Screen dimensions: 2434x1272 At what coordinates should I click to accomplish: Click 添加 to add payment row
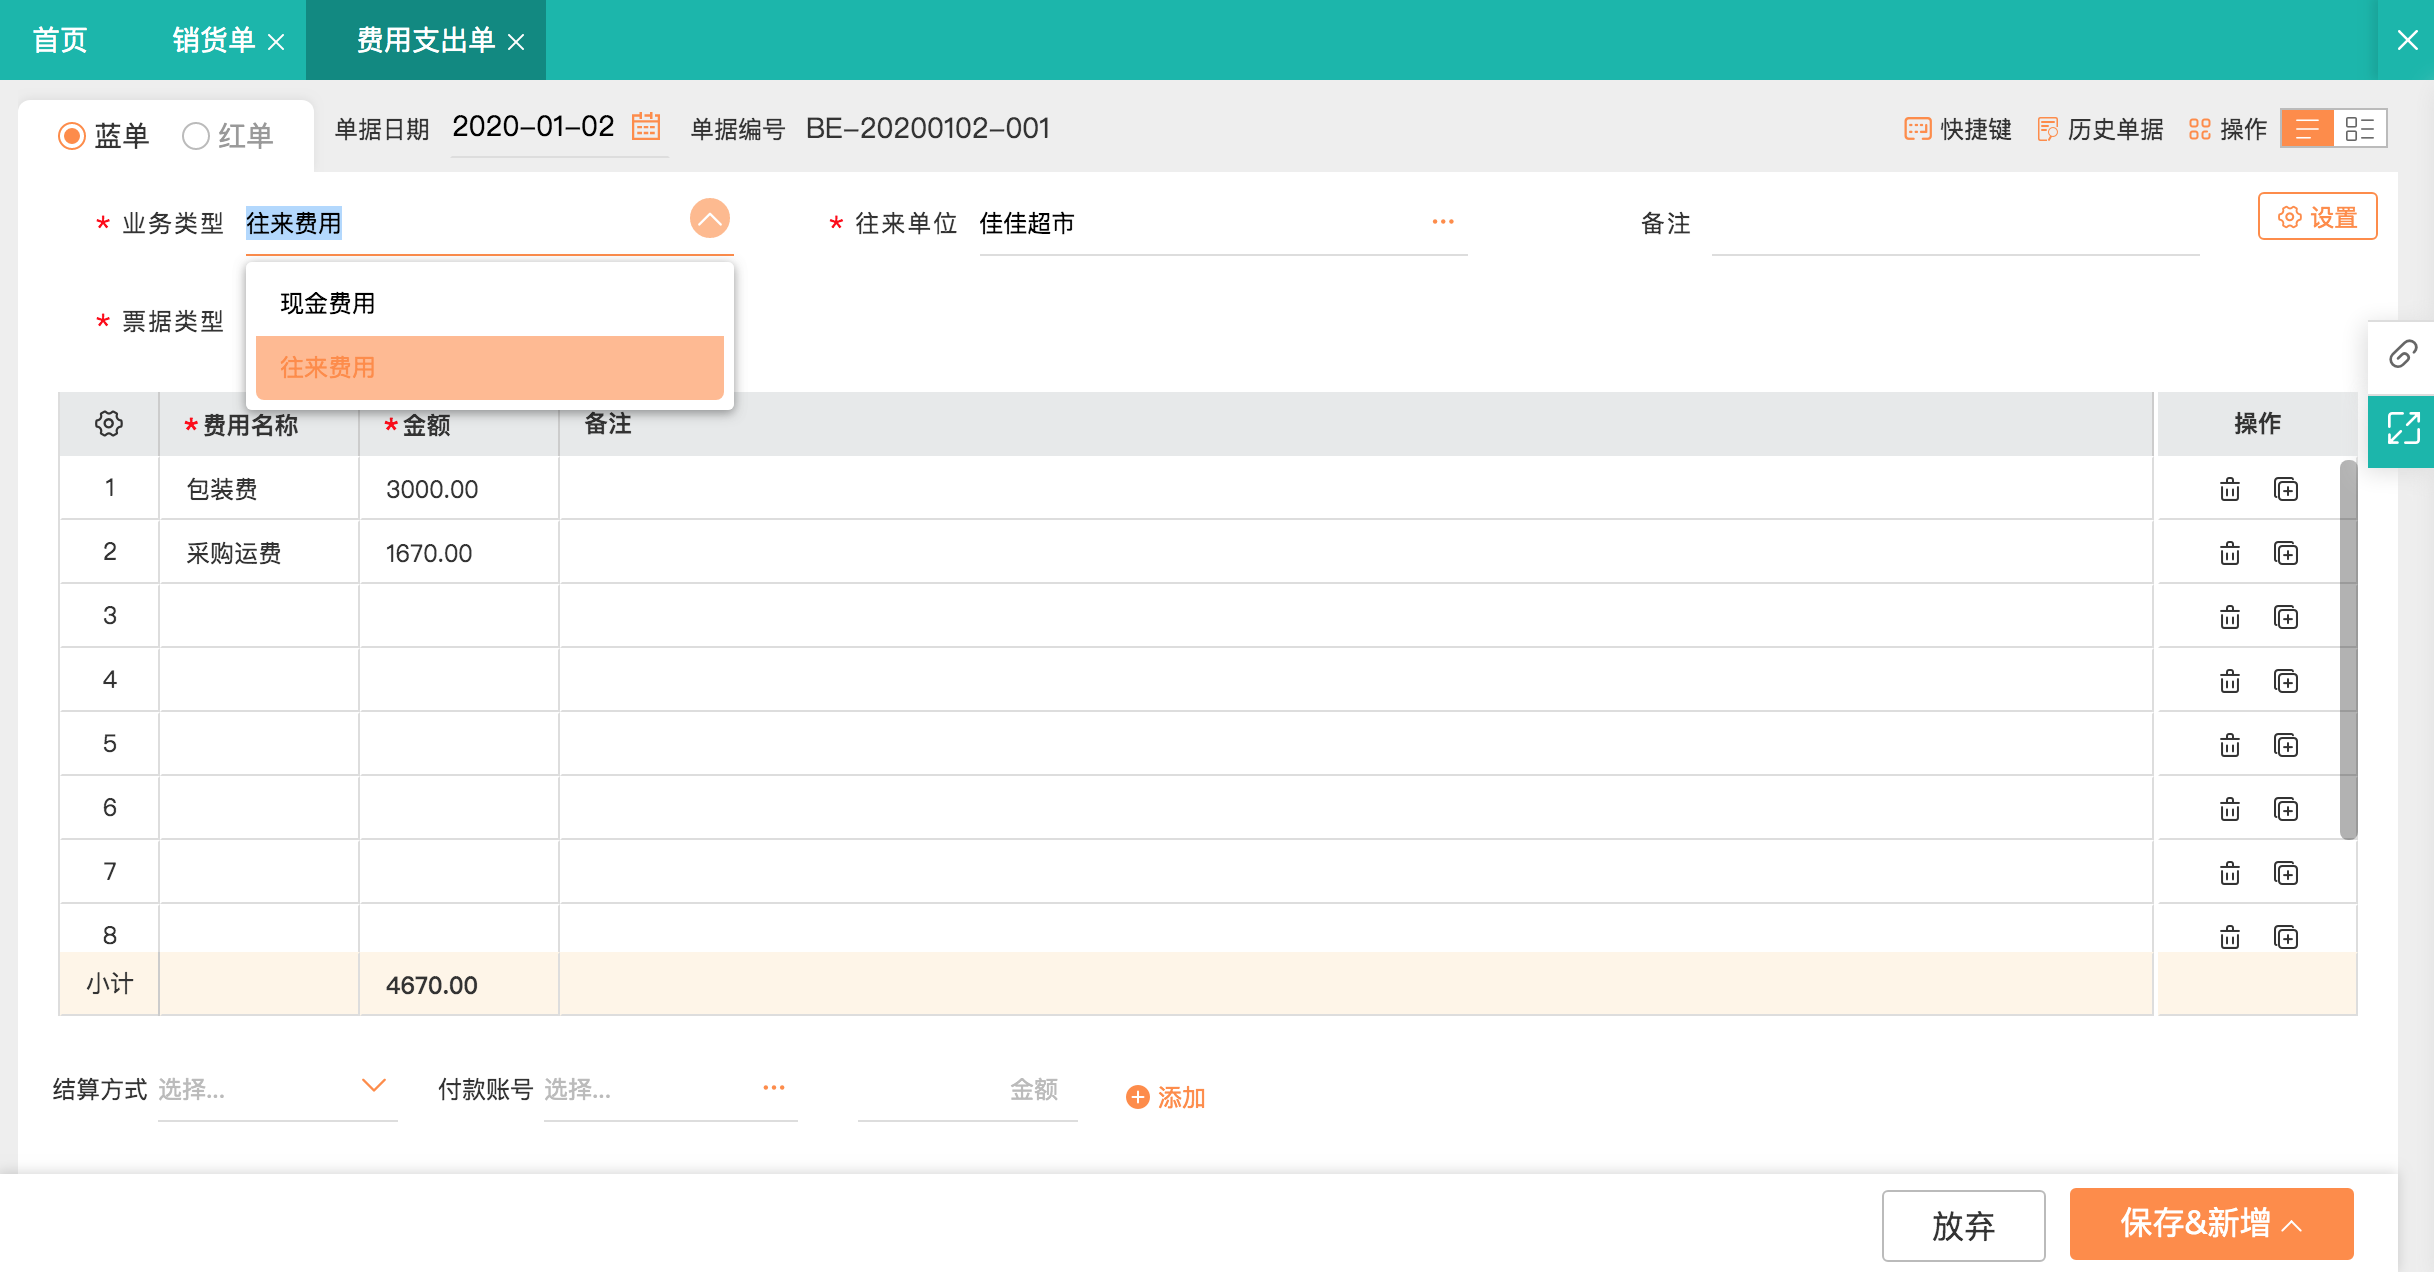1167,1095
